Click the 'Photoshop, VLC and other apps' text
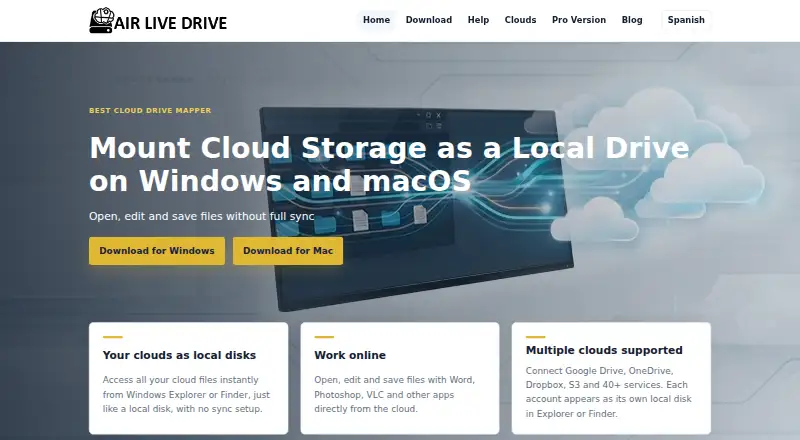 [384, 395]
